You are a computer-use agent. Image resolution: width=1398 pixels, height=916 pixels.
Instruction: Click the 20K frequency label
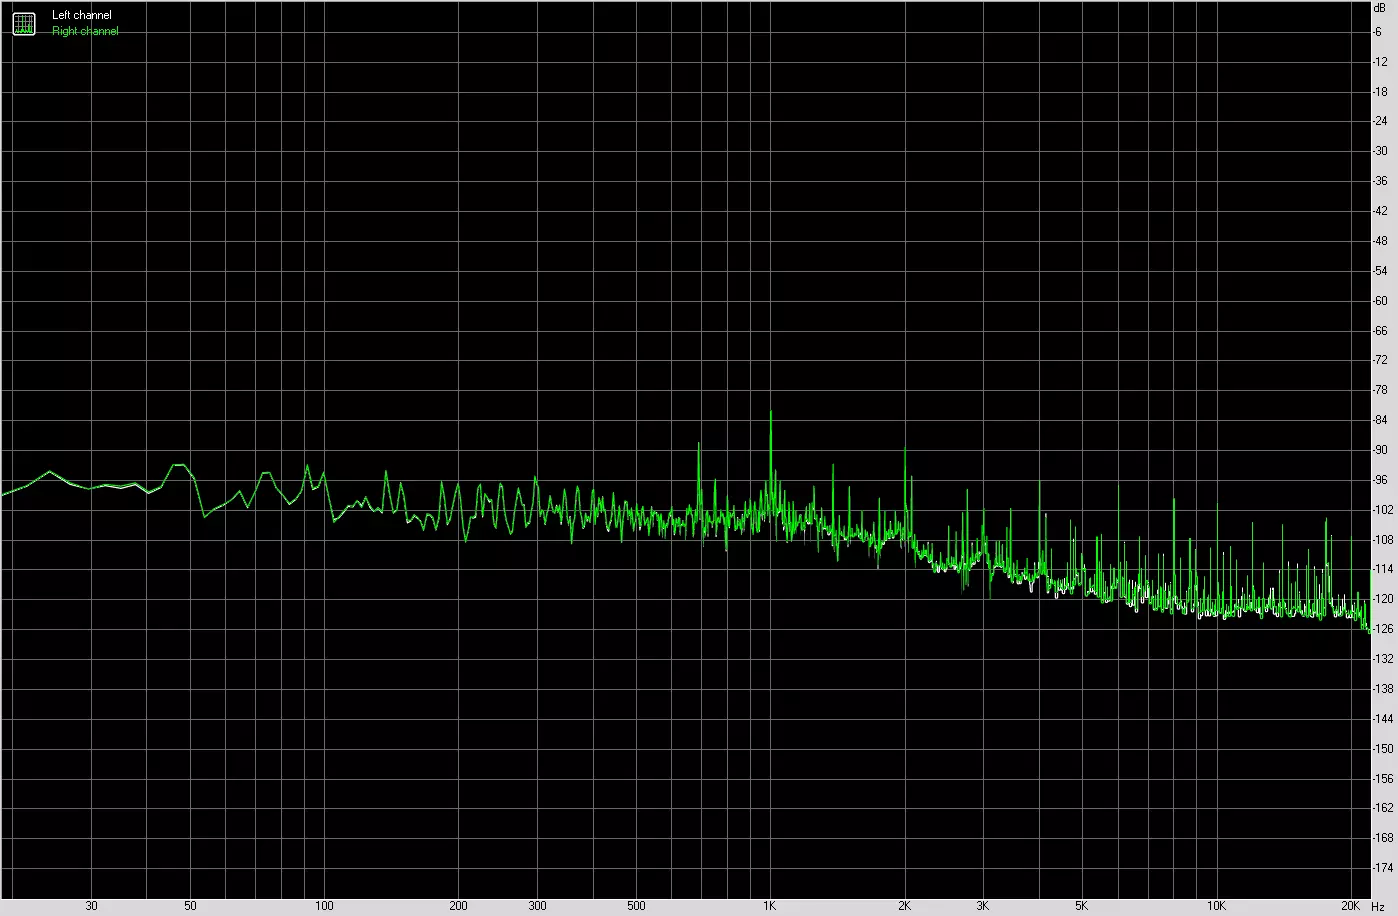click(x=1350, y=906)
